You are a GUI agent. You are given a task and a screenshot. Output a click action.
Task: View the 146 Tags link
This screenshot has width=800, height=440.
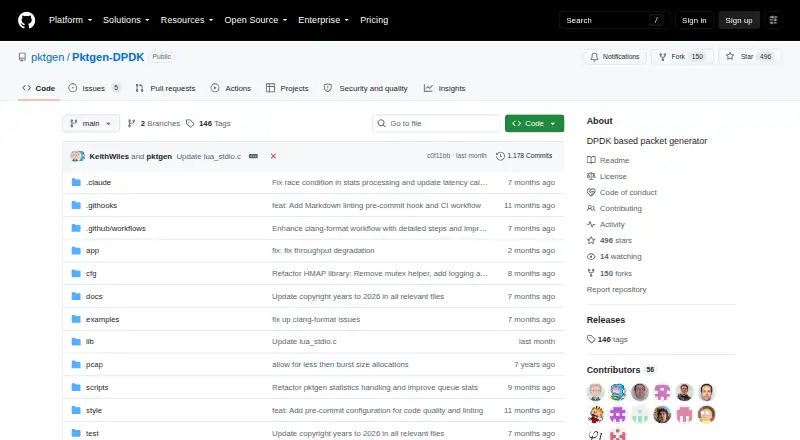click(x=208, y=124)
